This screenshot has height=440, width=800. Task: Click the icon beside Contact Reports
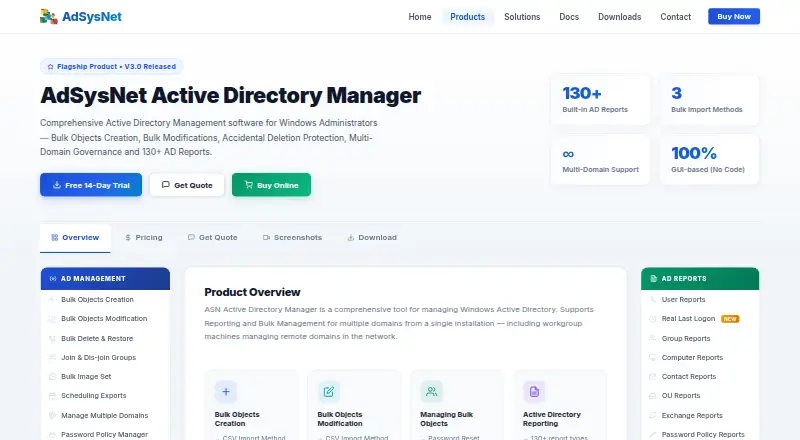pyautogui.click(x=653, y=377)
